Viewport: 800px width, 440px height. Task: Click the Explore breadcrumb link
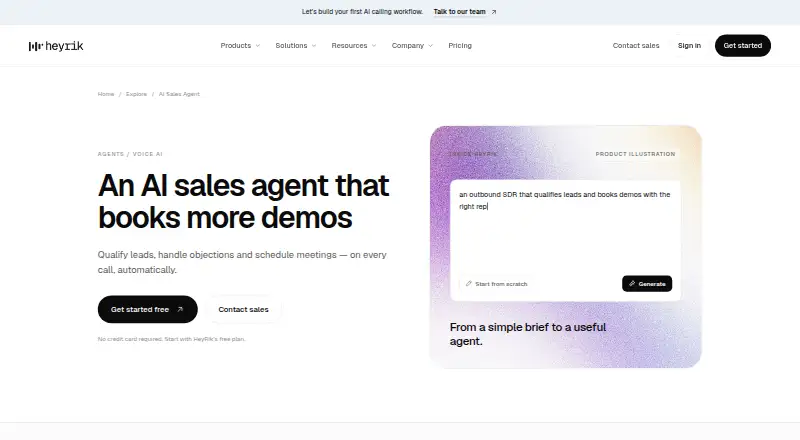point(136,94)
